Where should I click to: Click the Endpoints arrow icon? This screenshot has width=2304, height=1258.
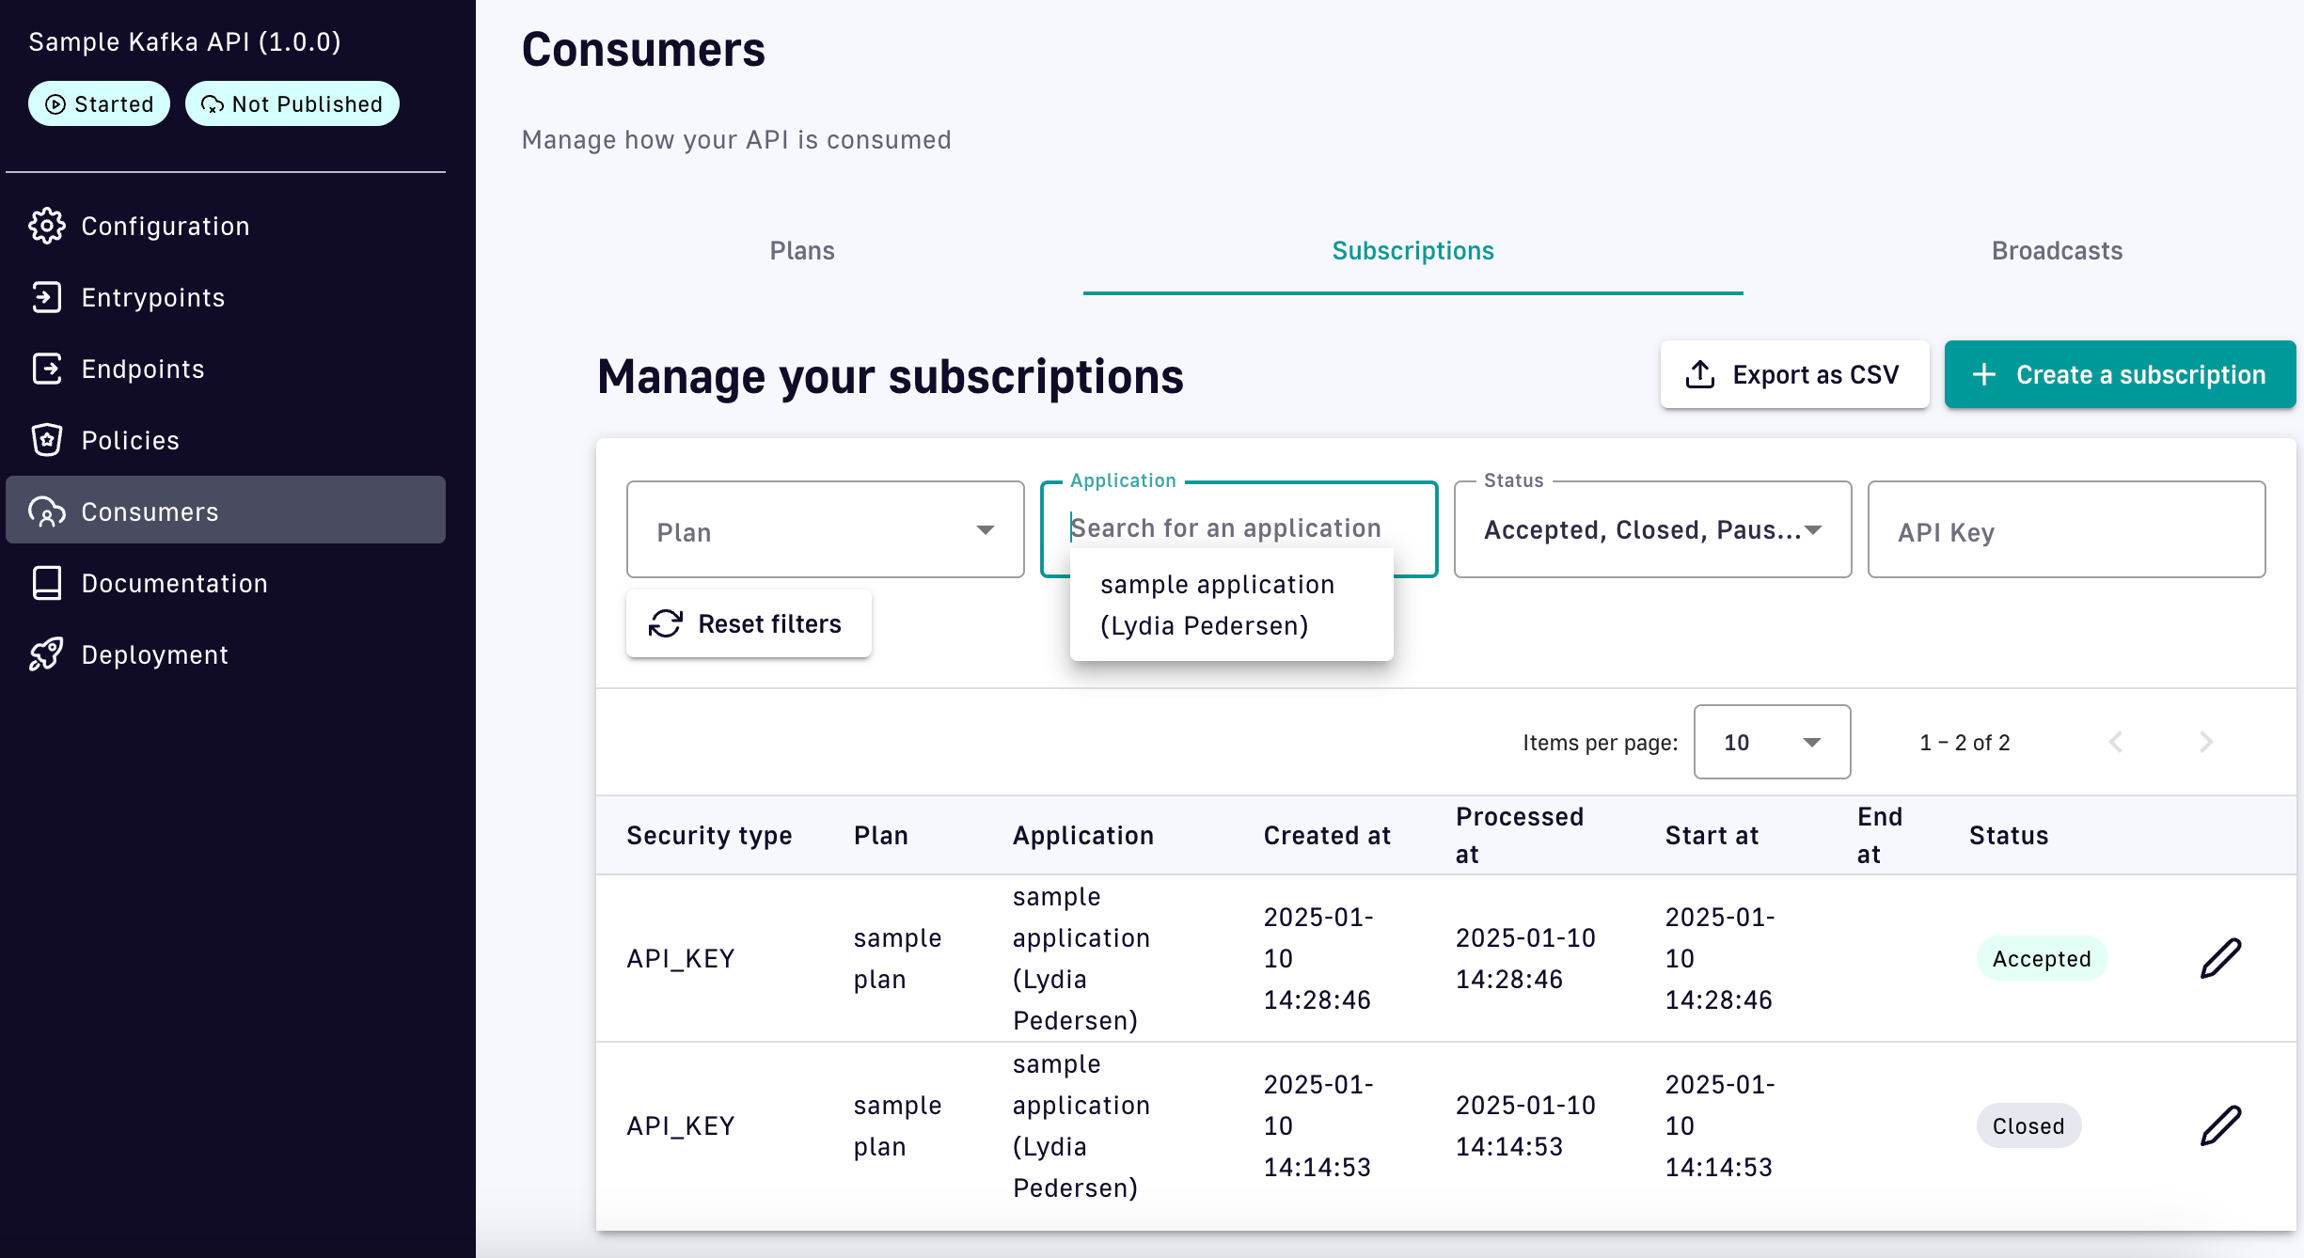point(46,369)
